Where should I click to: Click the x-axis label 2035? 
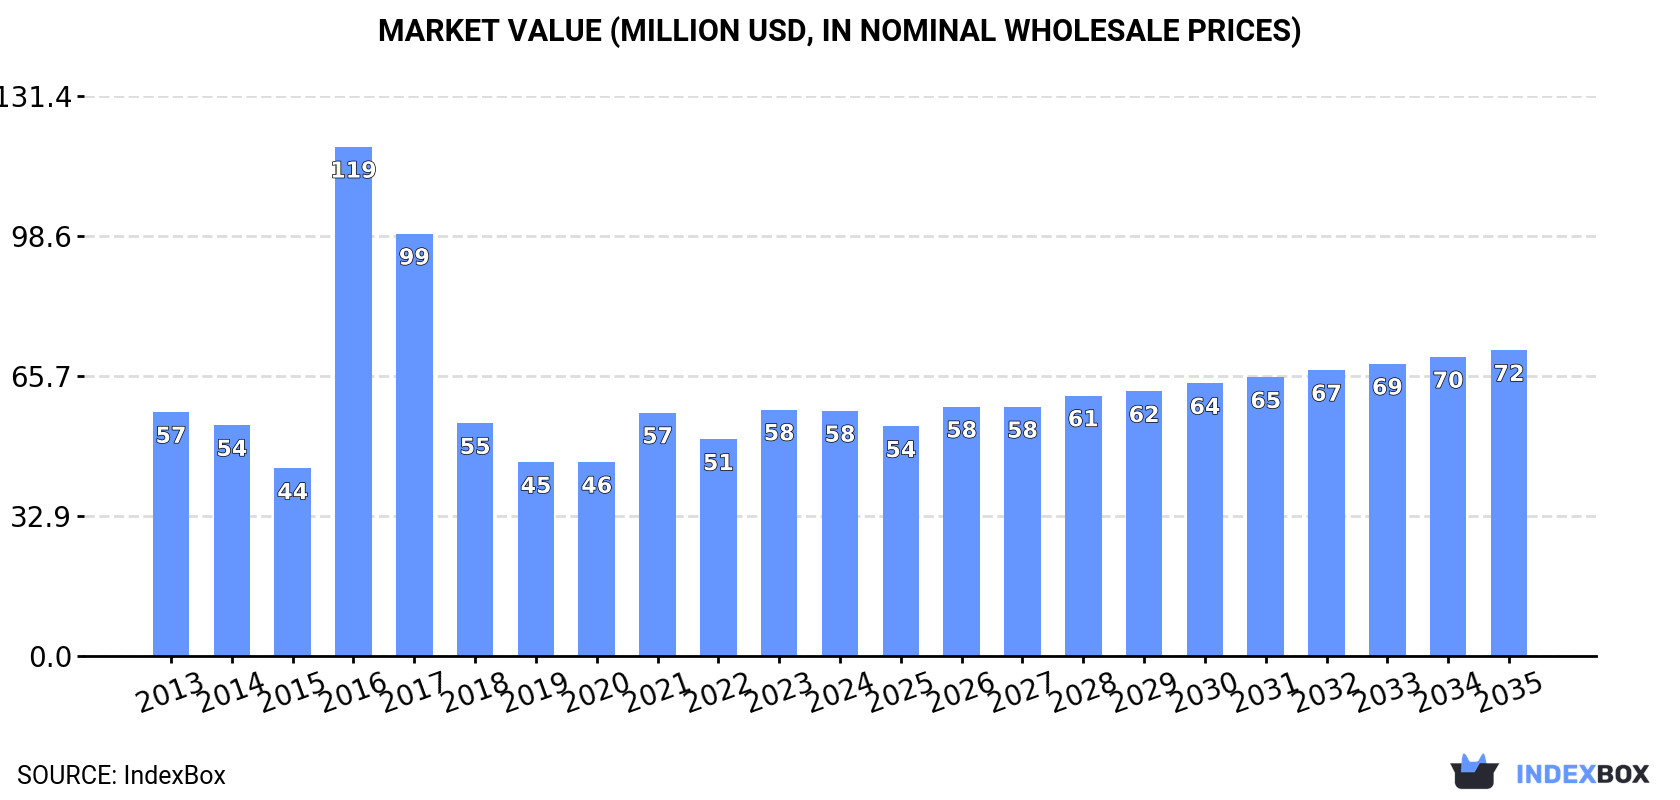click(1509, 692)
